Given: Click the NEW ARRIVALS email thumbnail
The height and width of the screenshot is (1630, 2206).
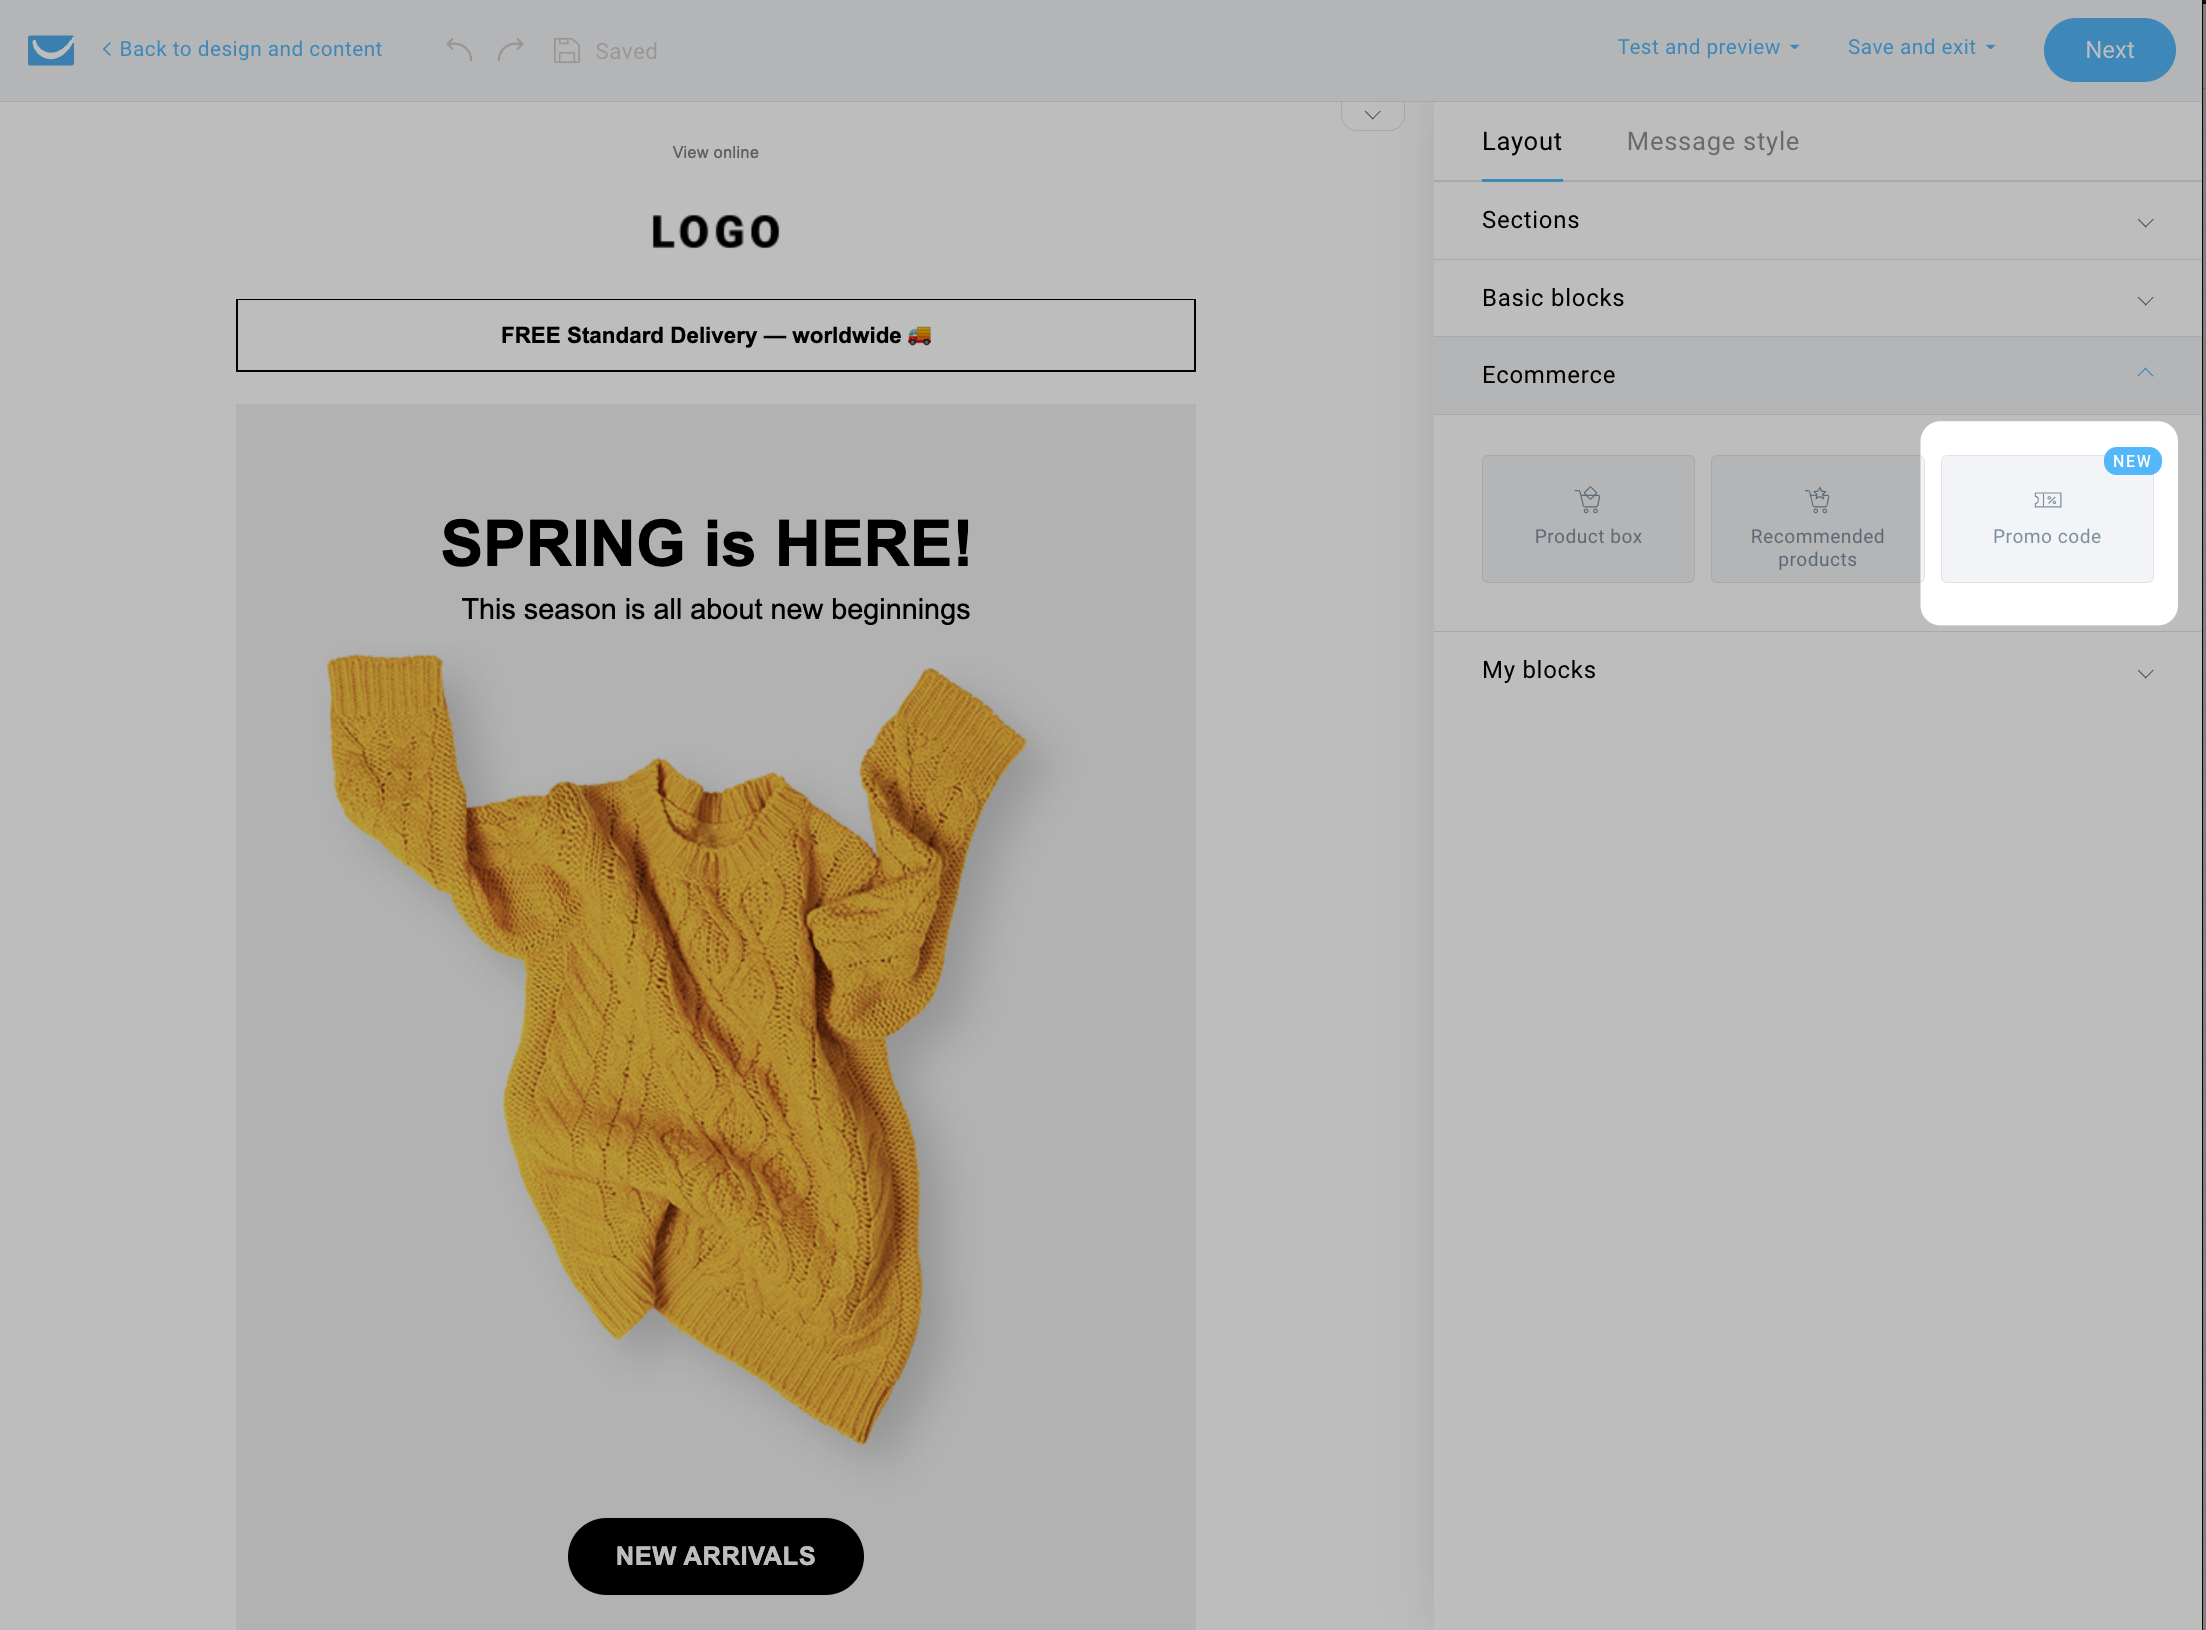Looking at the screenshot, I should 714,1555.
